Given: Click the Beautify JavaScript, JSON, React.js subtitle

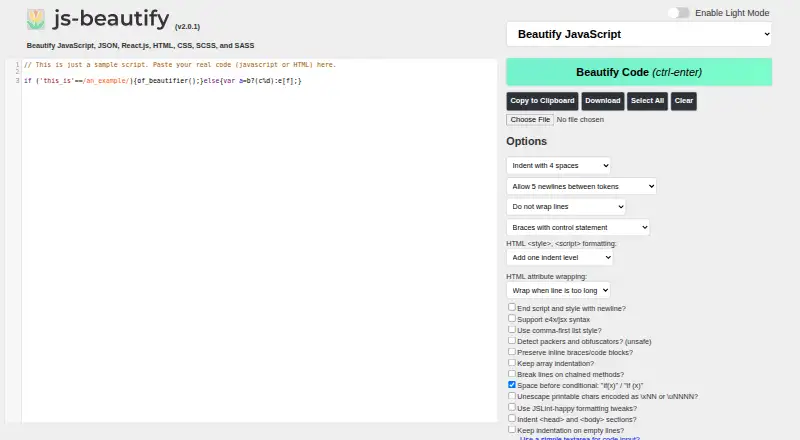Looking at the screenshot, I should 140,45.
